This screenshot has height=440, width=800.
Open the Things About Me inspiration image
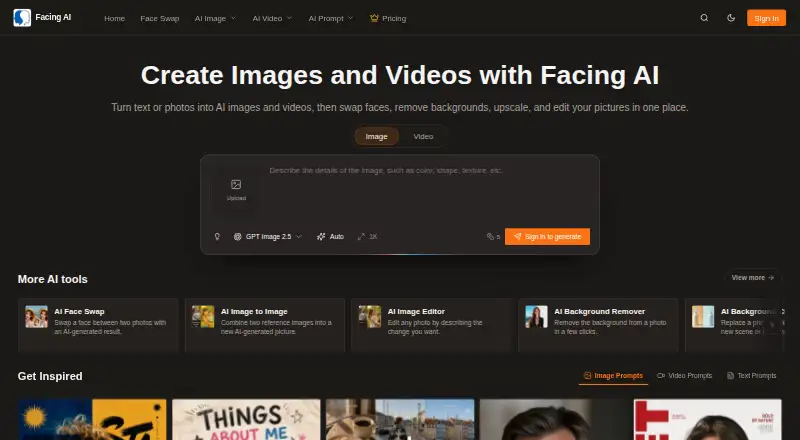coord(246,420)
